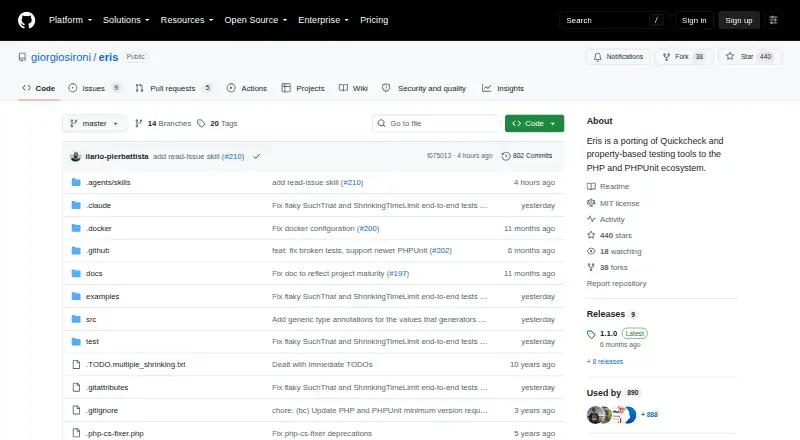
Task: Click the .github folder icon
Action: pos(76,251)
